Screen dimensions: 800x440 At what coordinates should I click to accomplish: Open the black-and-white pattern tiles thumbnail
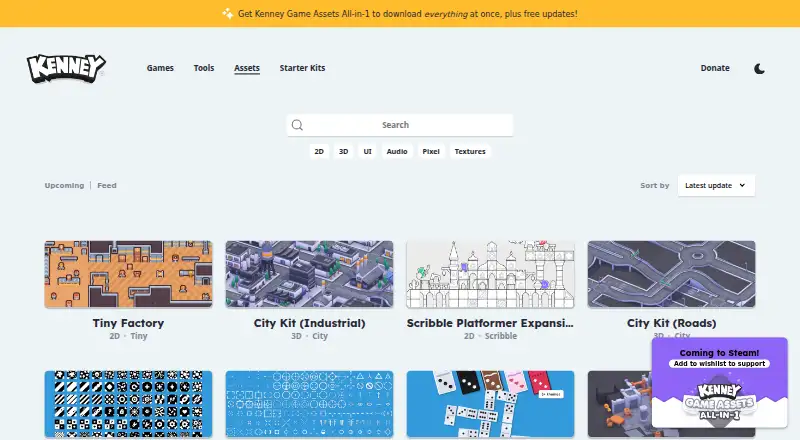128,404
